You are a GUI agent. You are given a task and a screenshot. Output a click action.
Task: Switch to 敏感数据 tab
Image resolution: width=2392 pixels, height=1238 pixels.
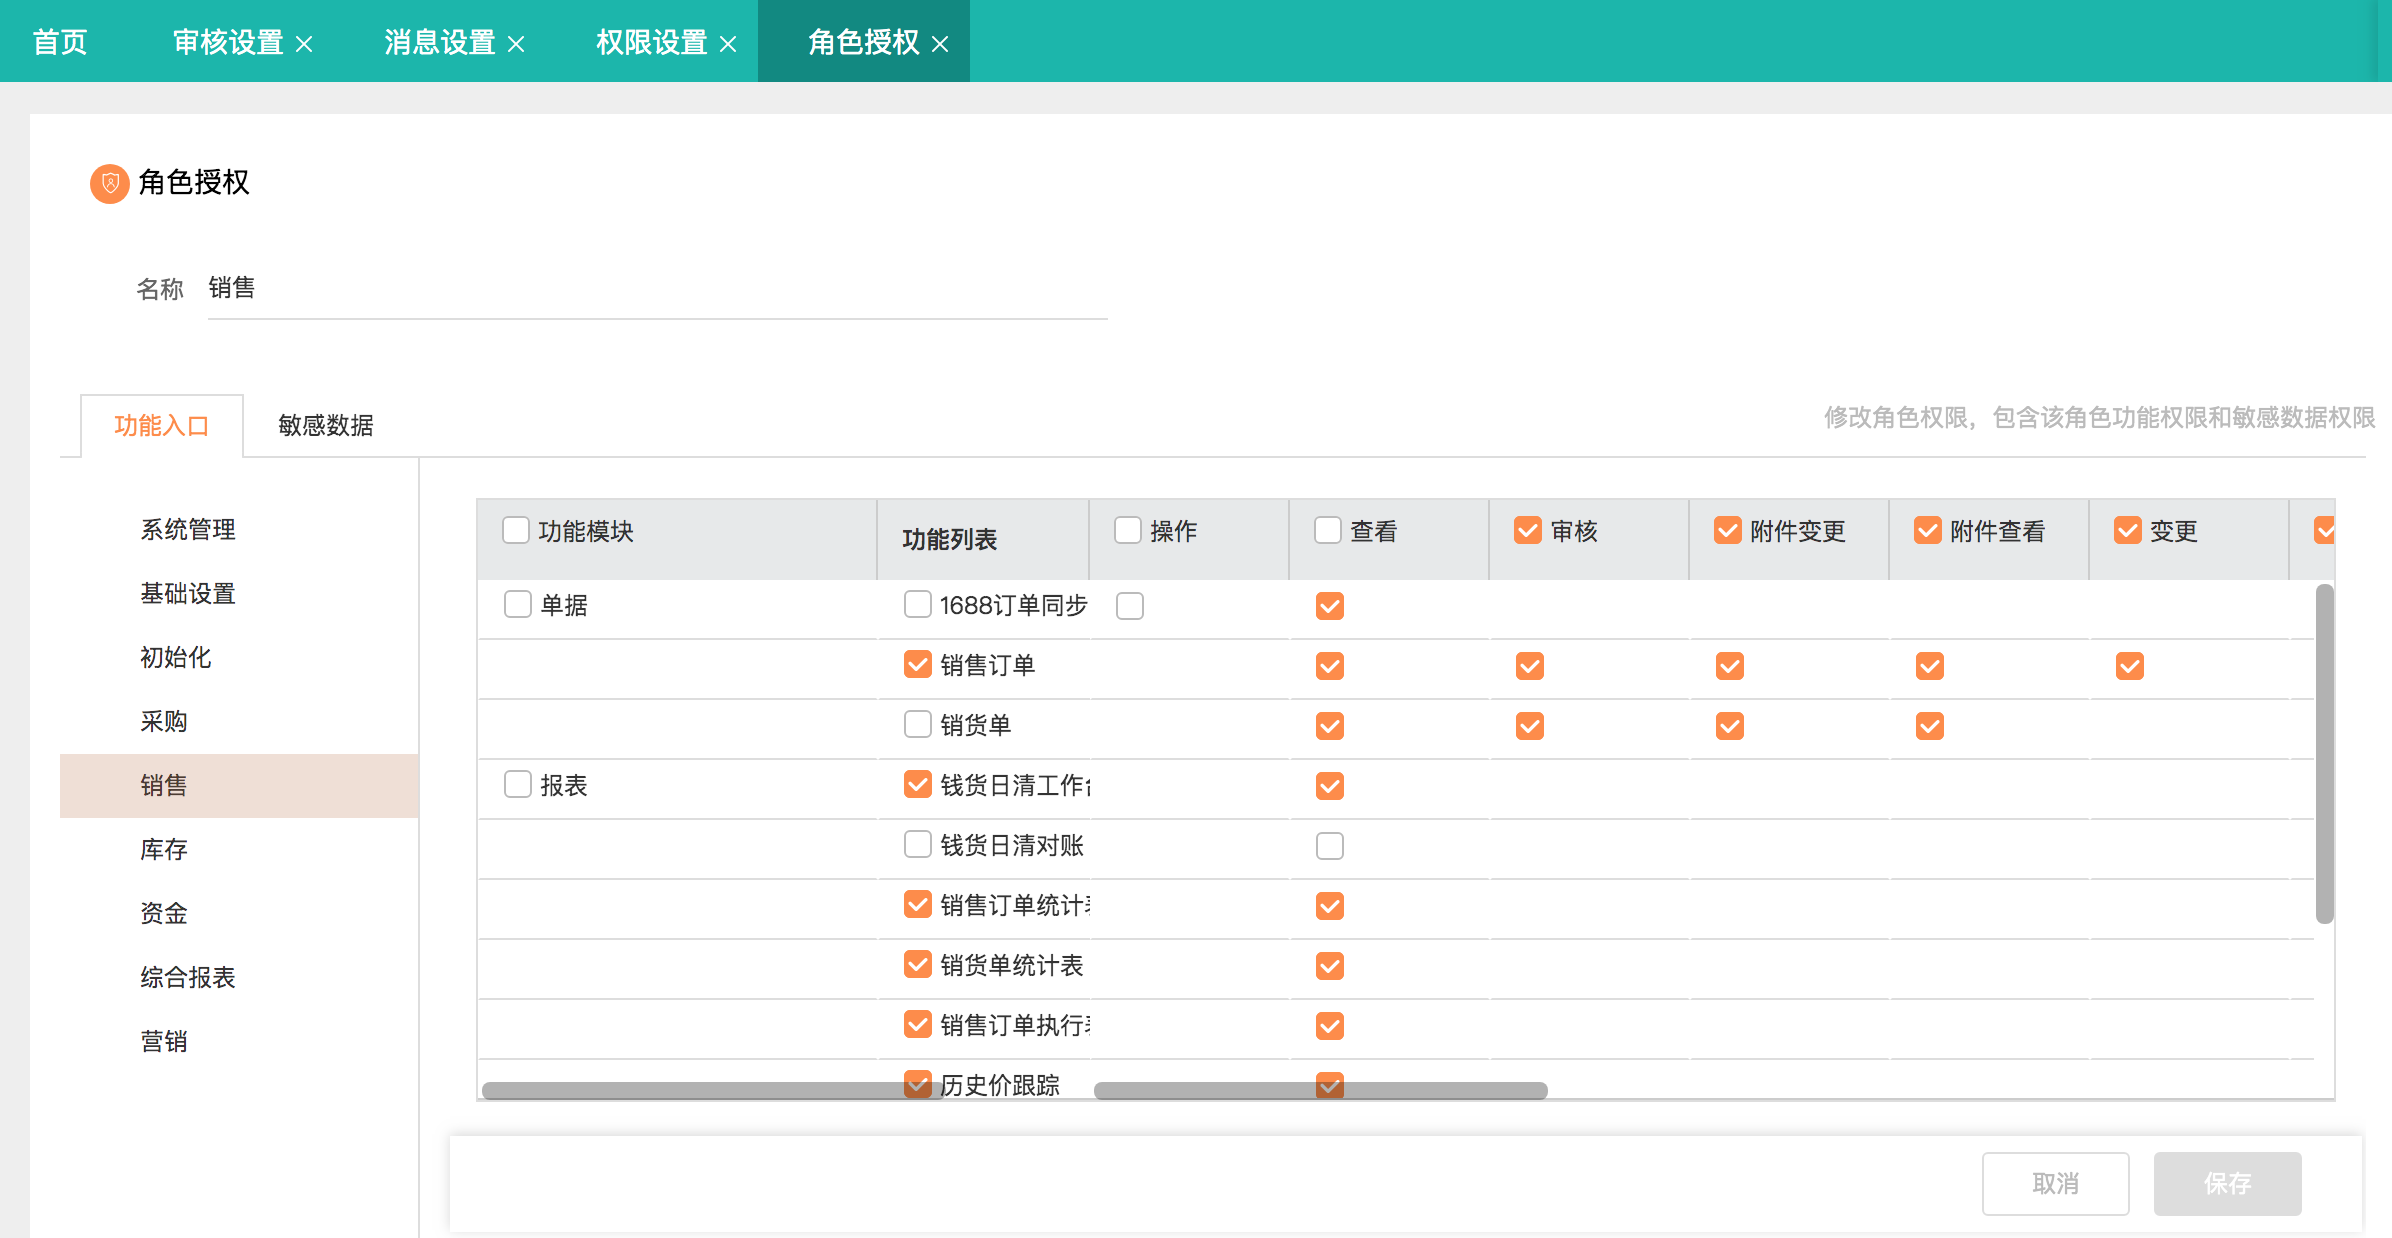click(325, 422)
